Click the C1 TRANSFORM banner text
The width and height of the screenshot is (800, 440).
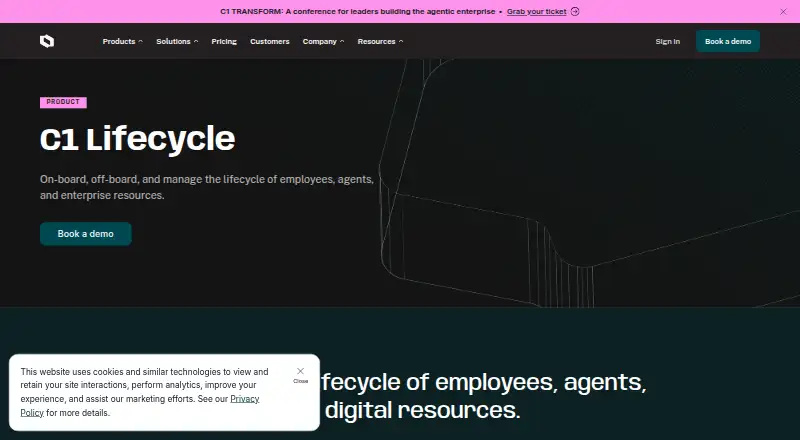tap(358, 11)
